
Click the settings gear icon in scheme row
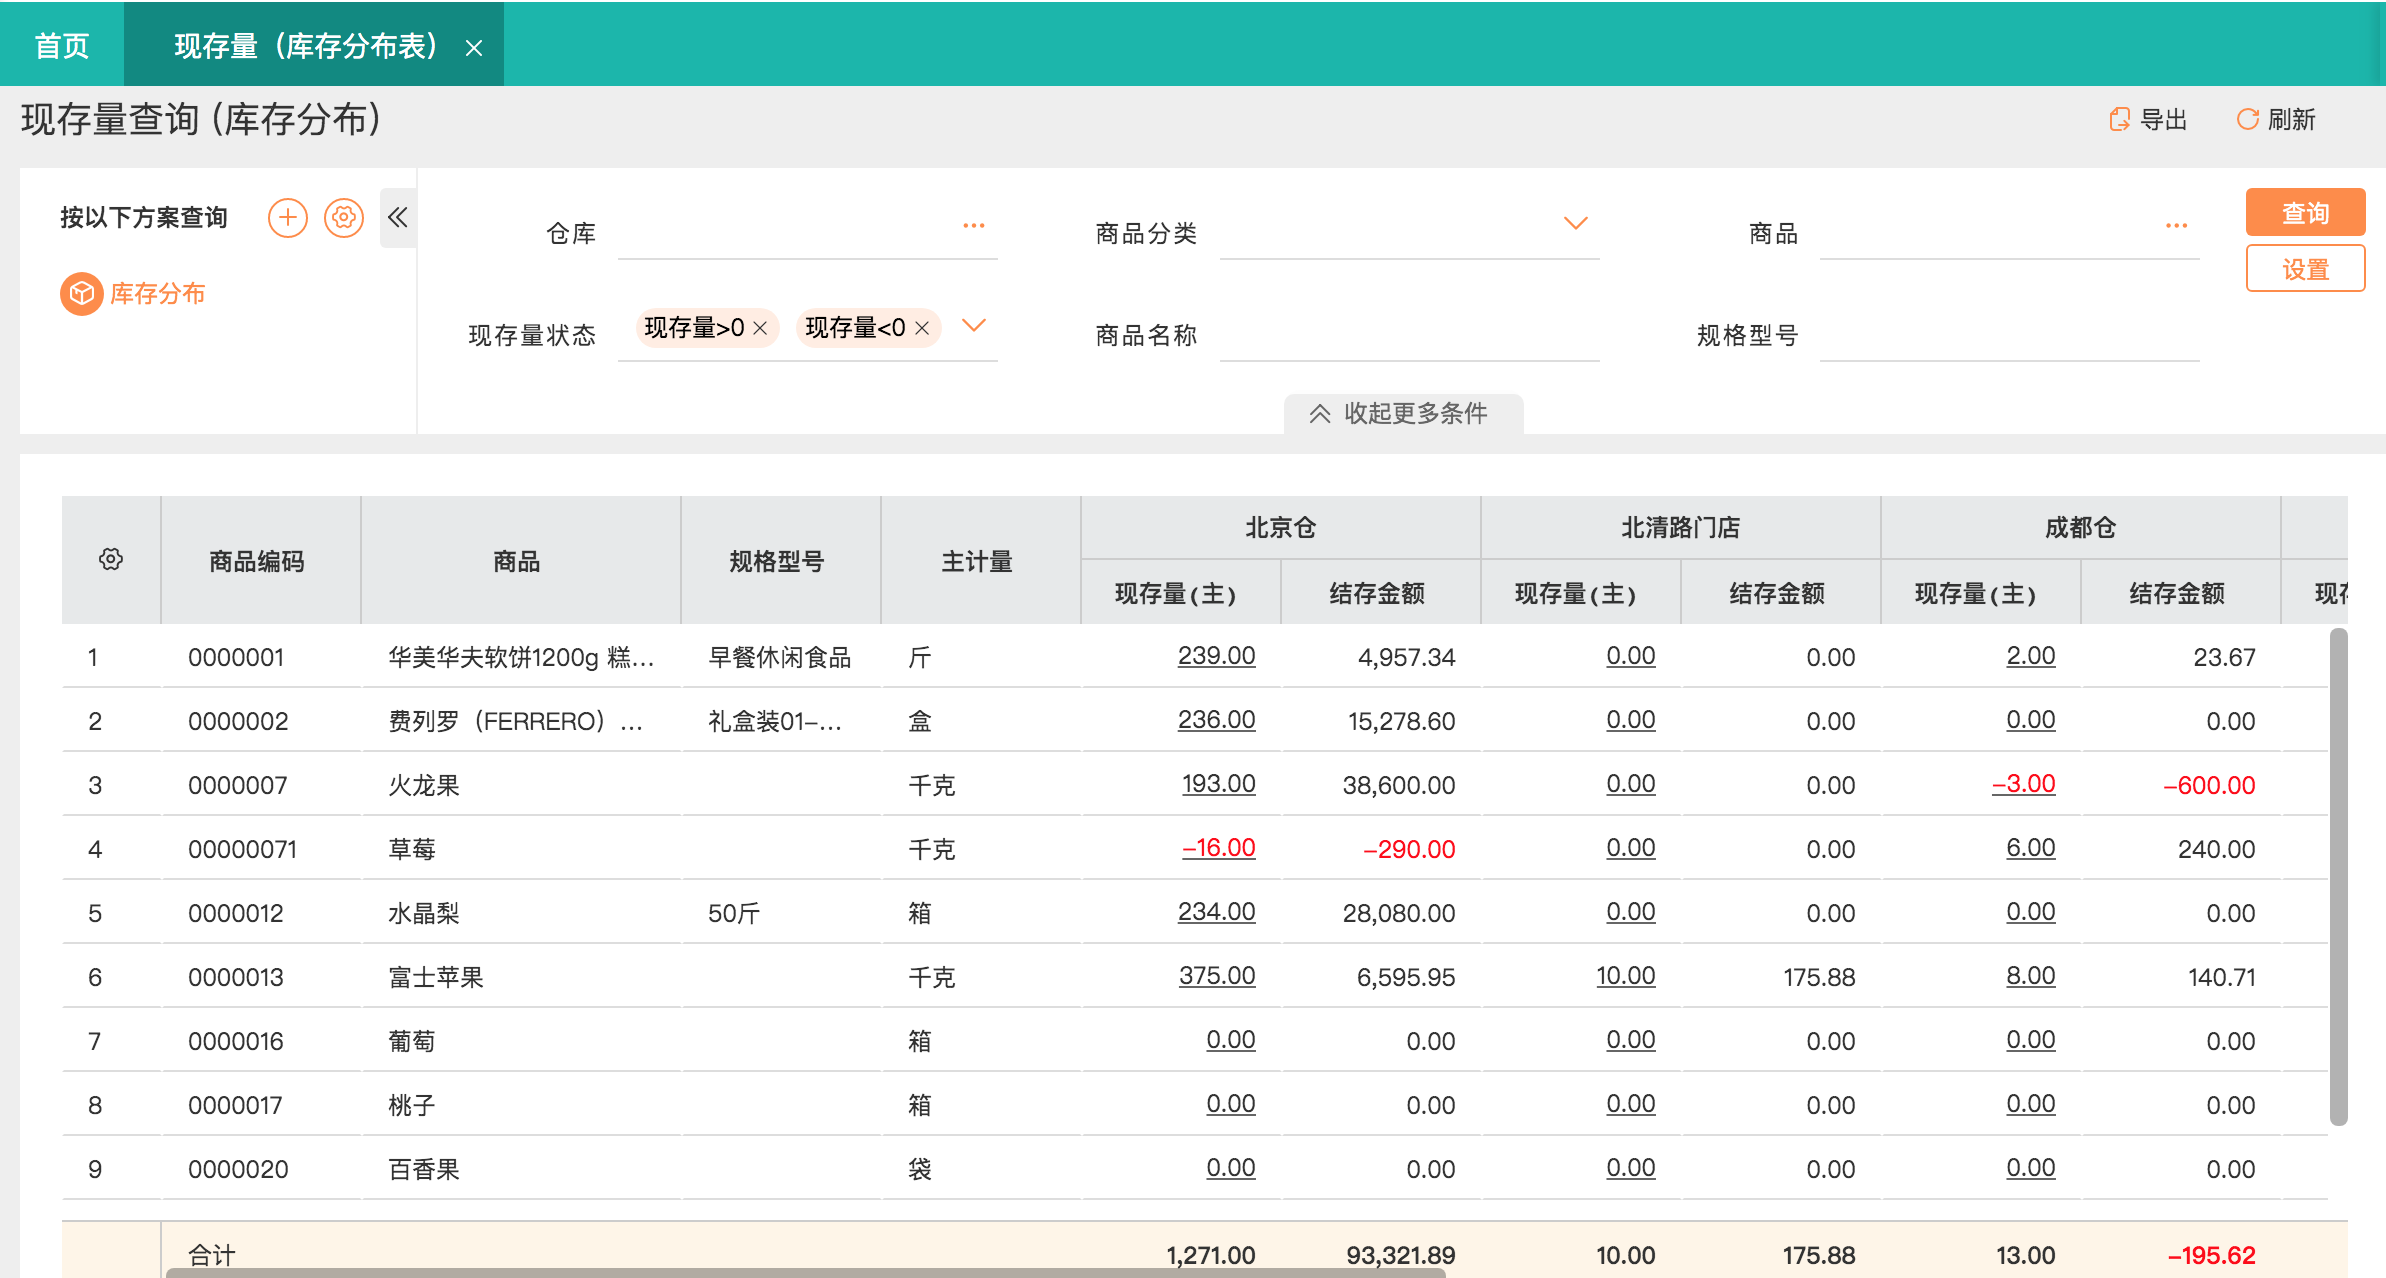(x=344, y=218)
